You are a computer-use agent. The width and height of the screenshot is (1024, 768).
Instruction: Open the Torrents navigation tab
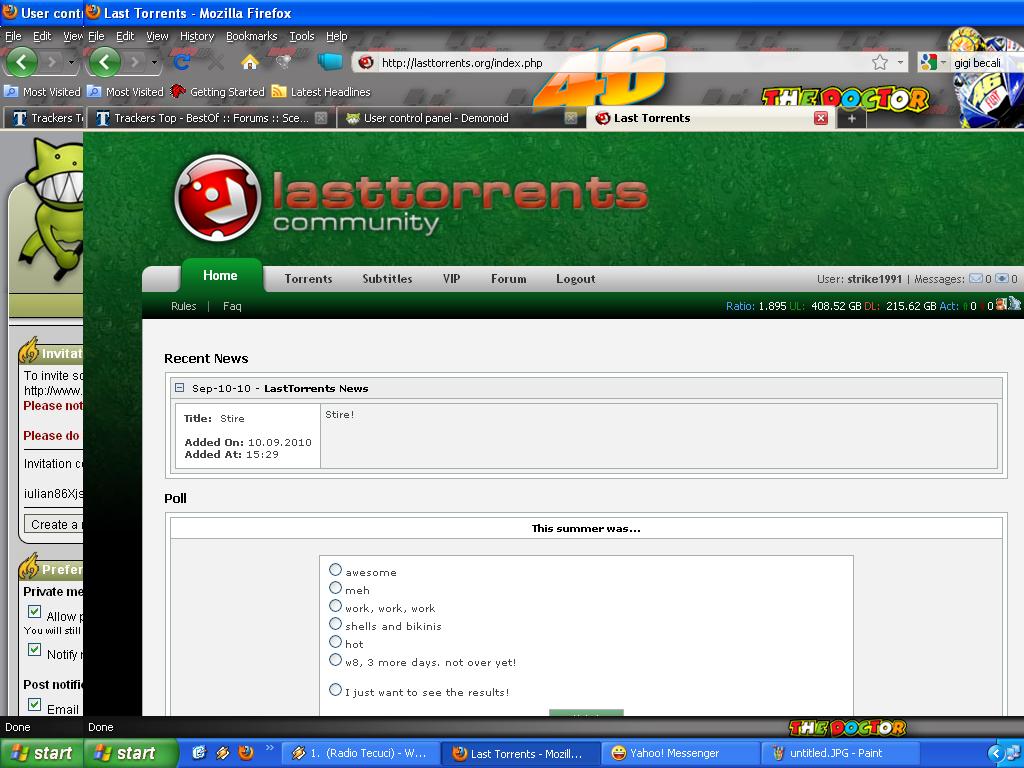[x=308, y=279]
